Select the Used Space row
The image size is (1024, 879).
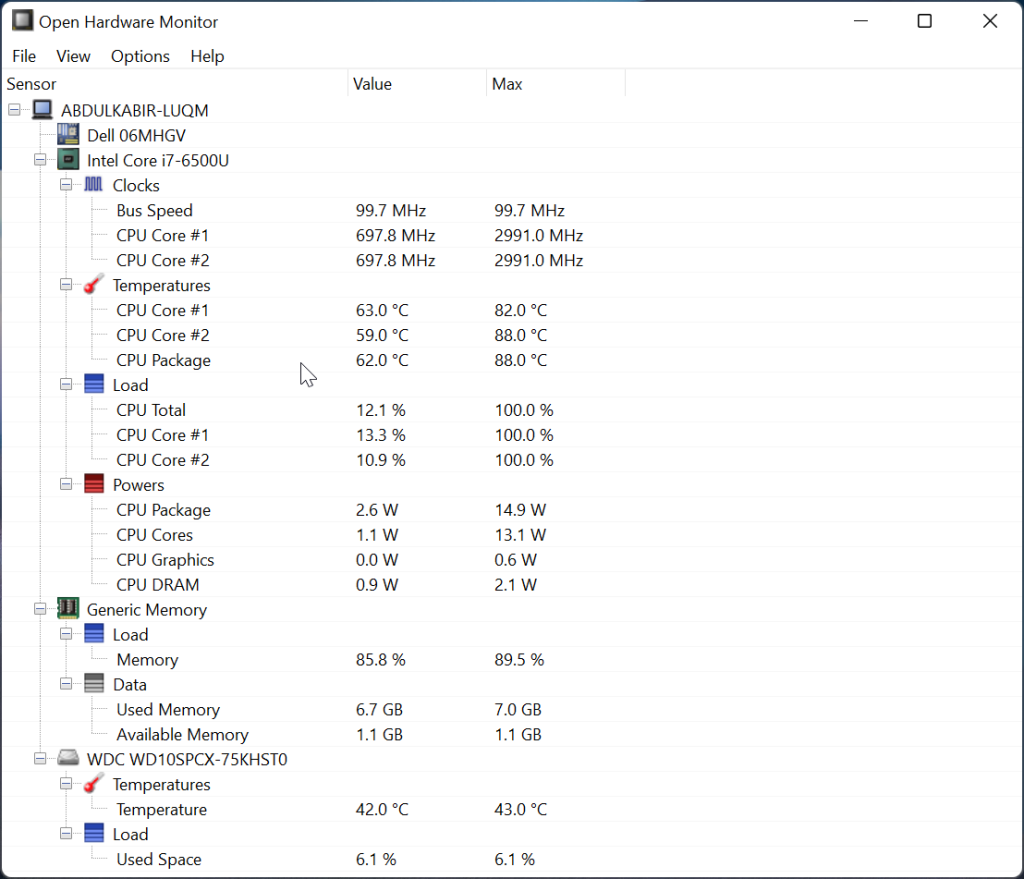point(512,859)
